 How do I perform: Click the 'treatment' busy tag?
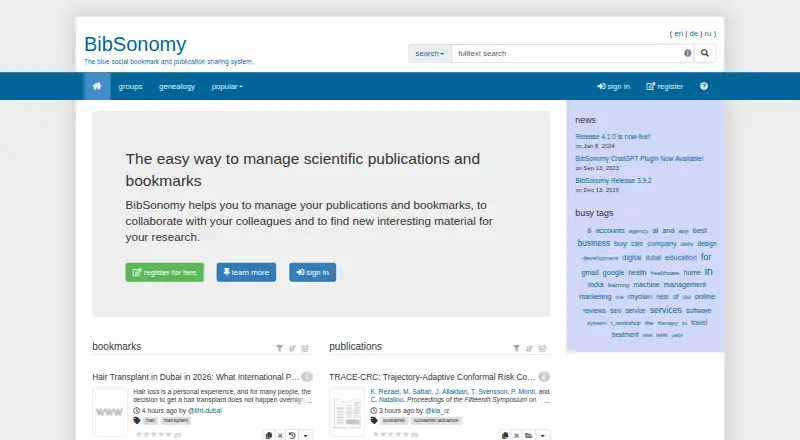click(x=625, y=334)
